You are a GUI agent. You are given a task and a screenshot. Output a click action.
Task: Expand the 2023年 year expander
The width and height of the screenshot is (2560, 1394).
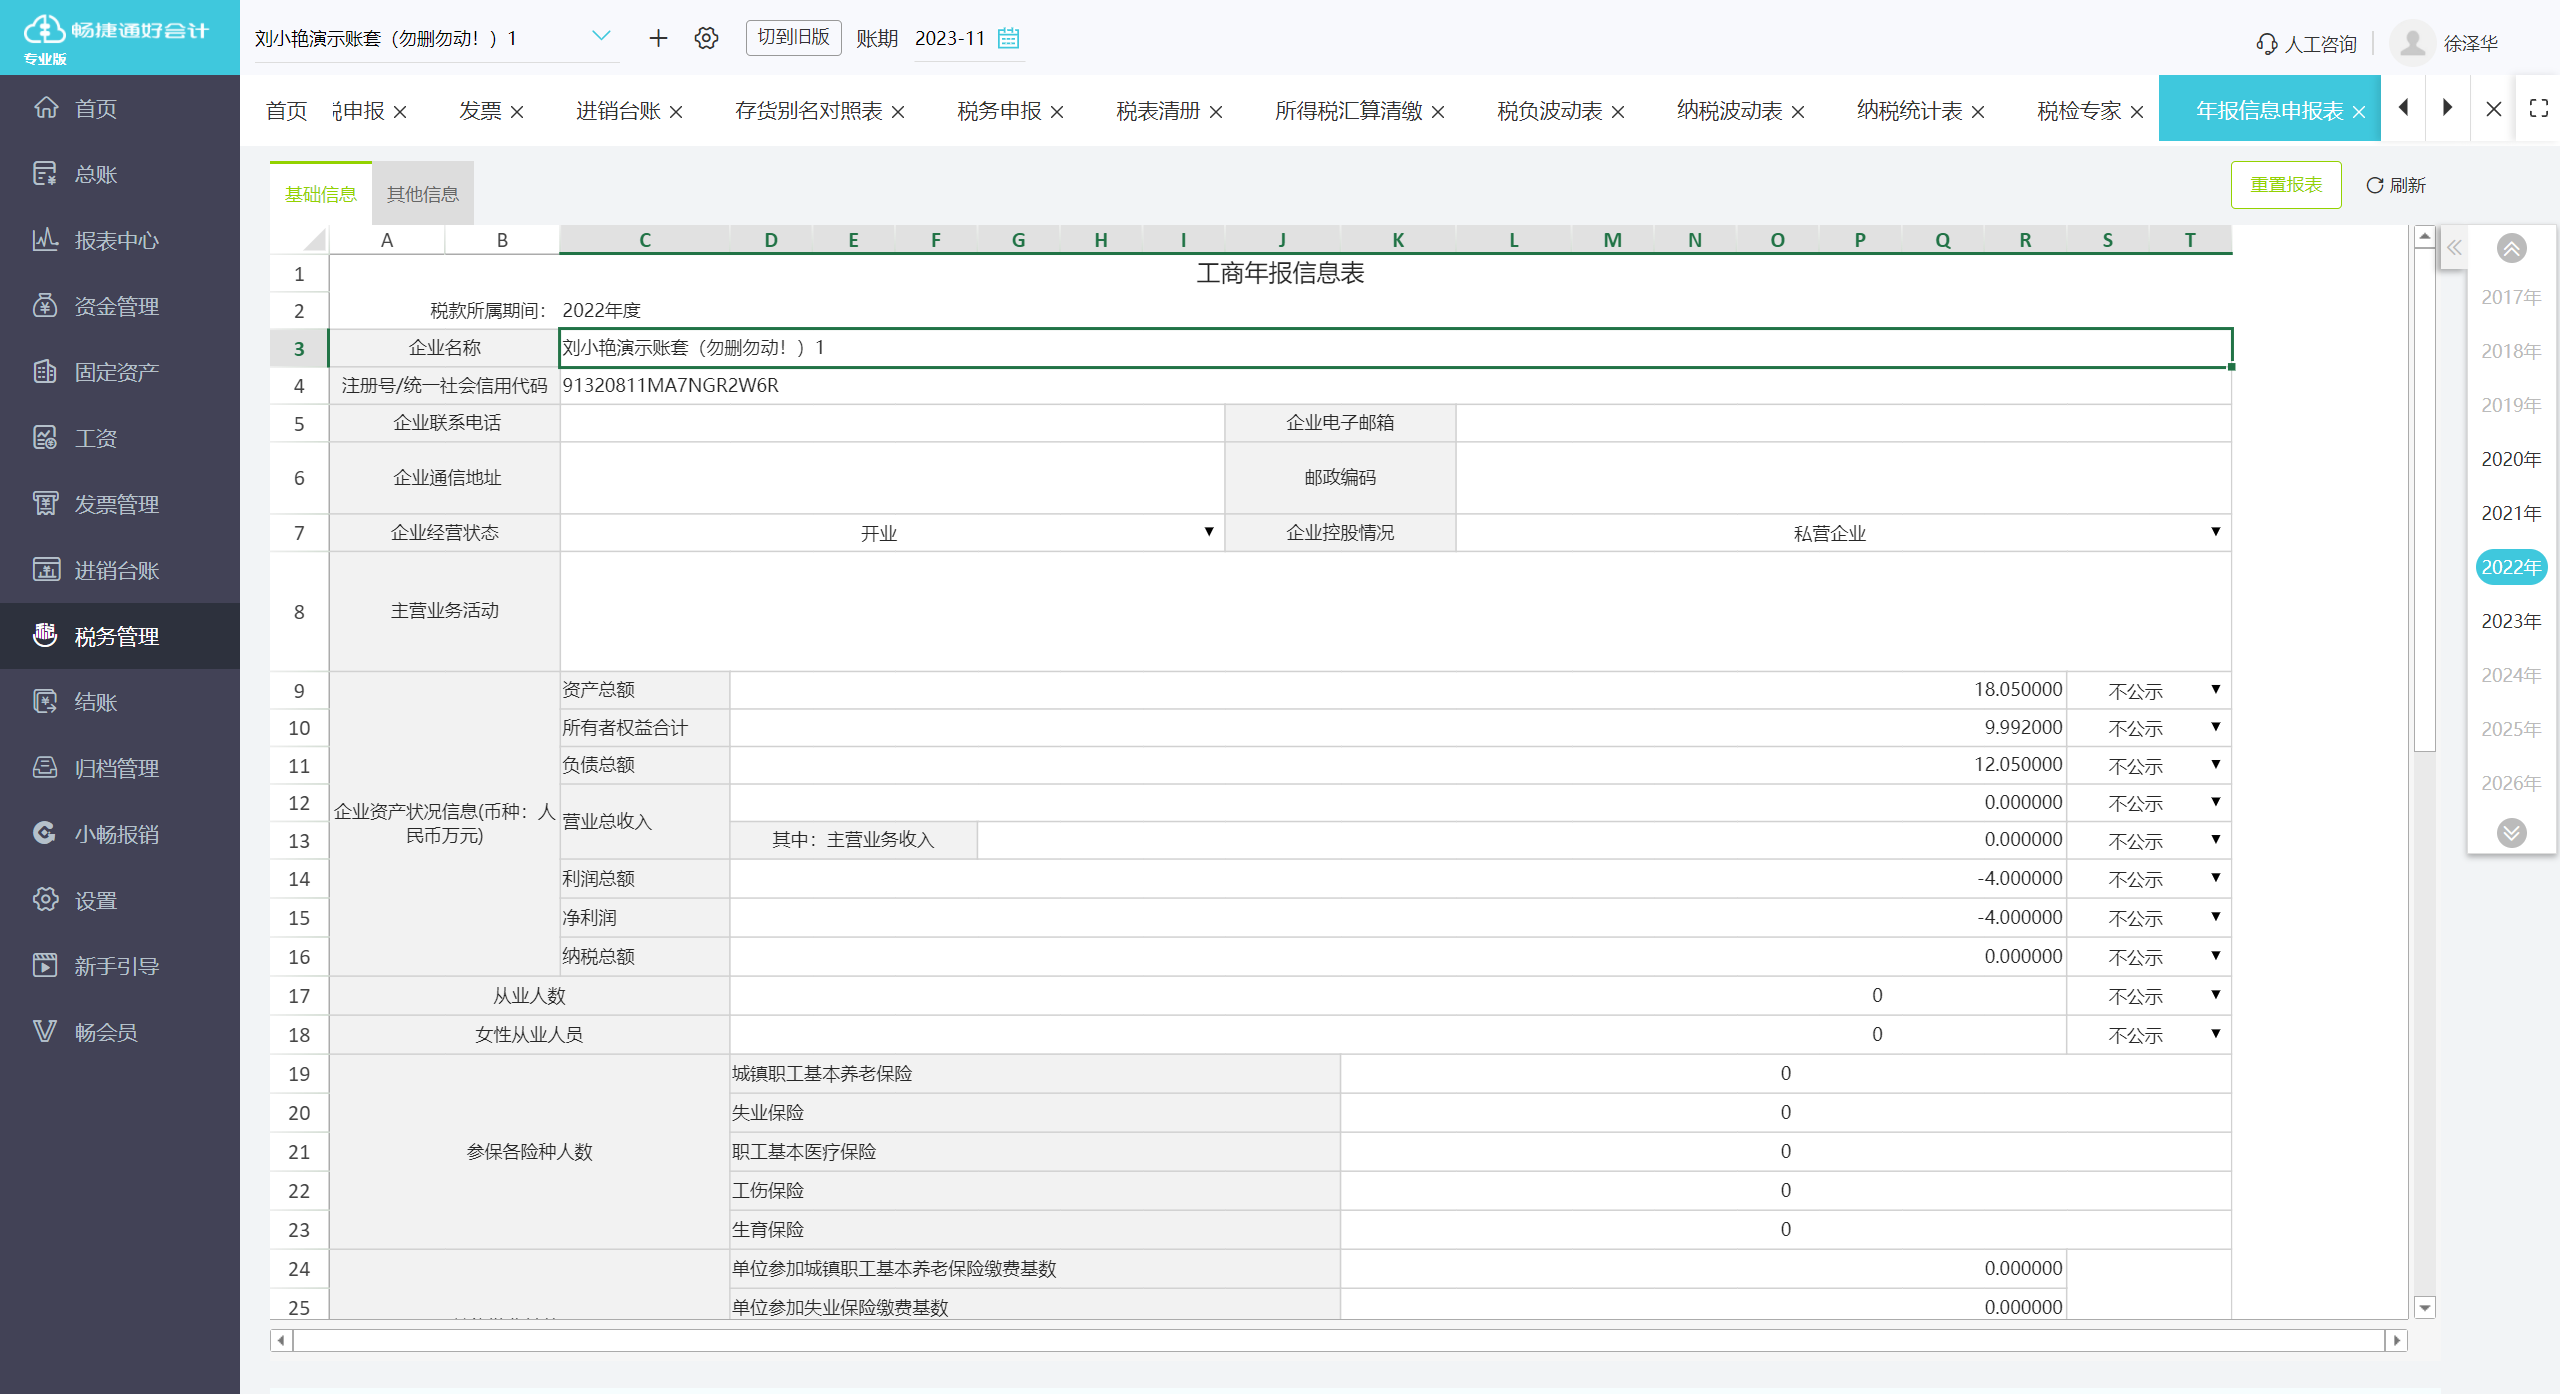(2510, 620)
